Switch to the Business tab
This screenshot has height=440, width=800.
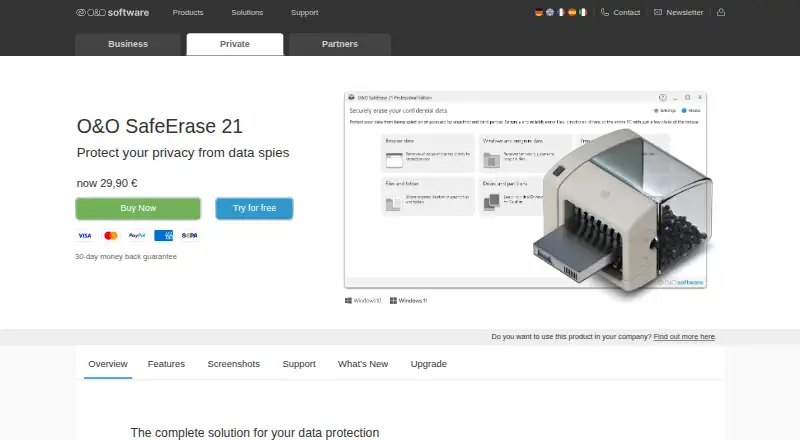point(128,44)
